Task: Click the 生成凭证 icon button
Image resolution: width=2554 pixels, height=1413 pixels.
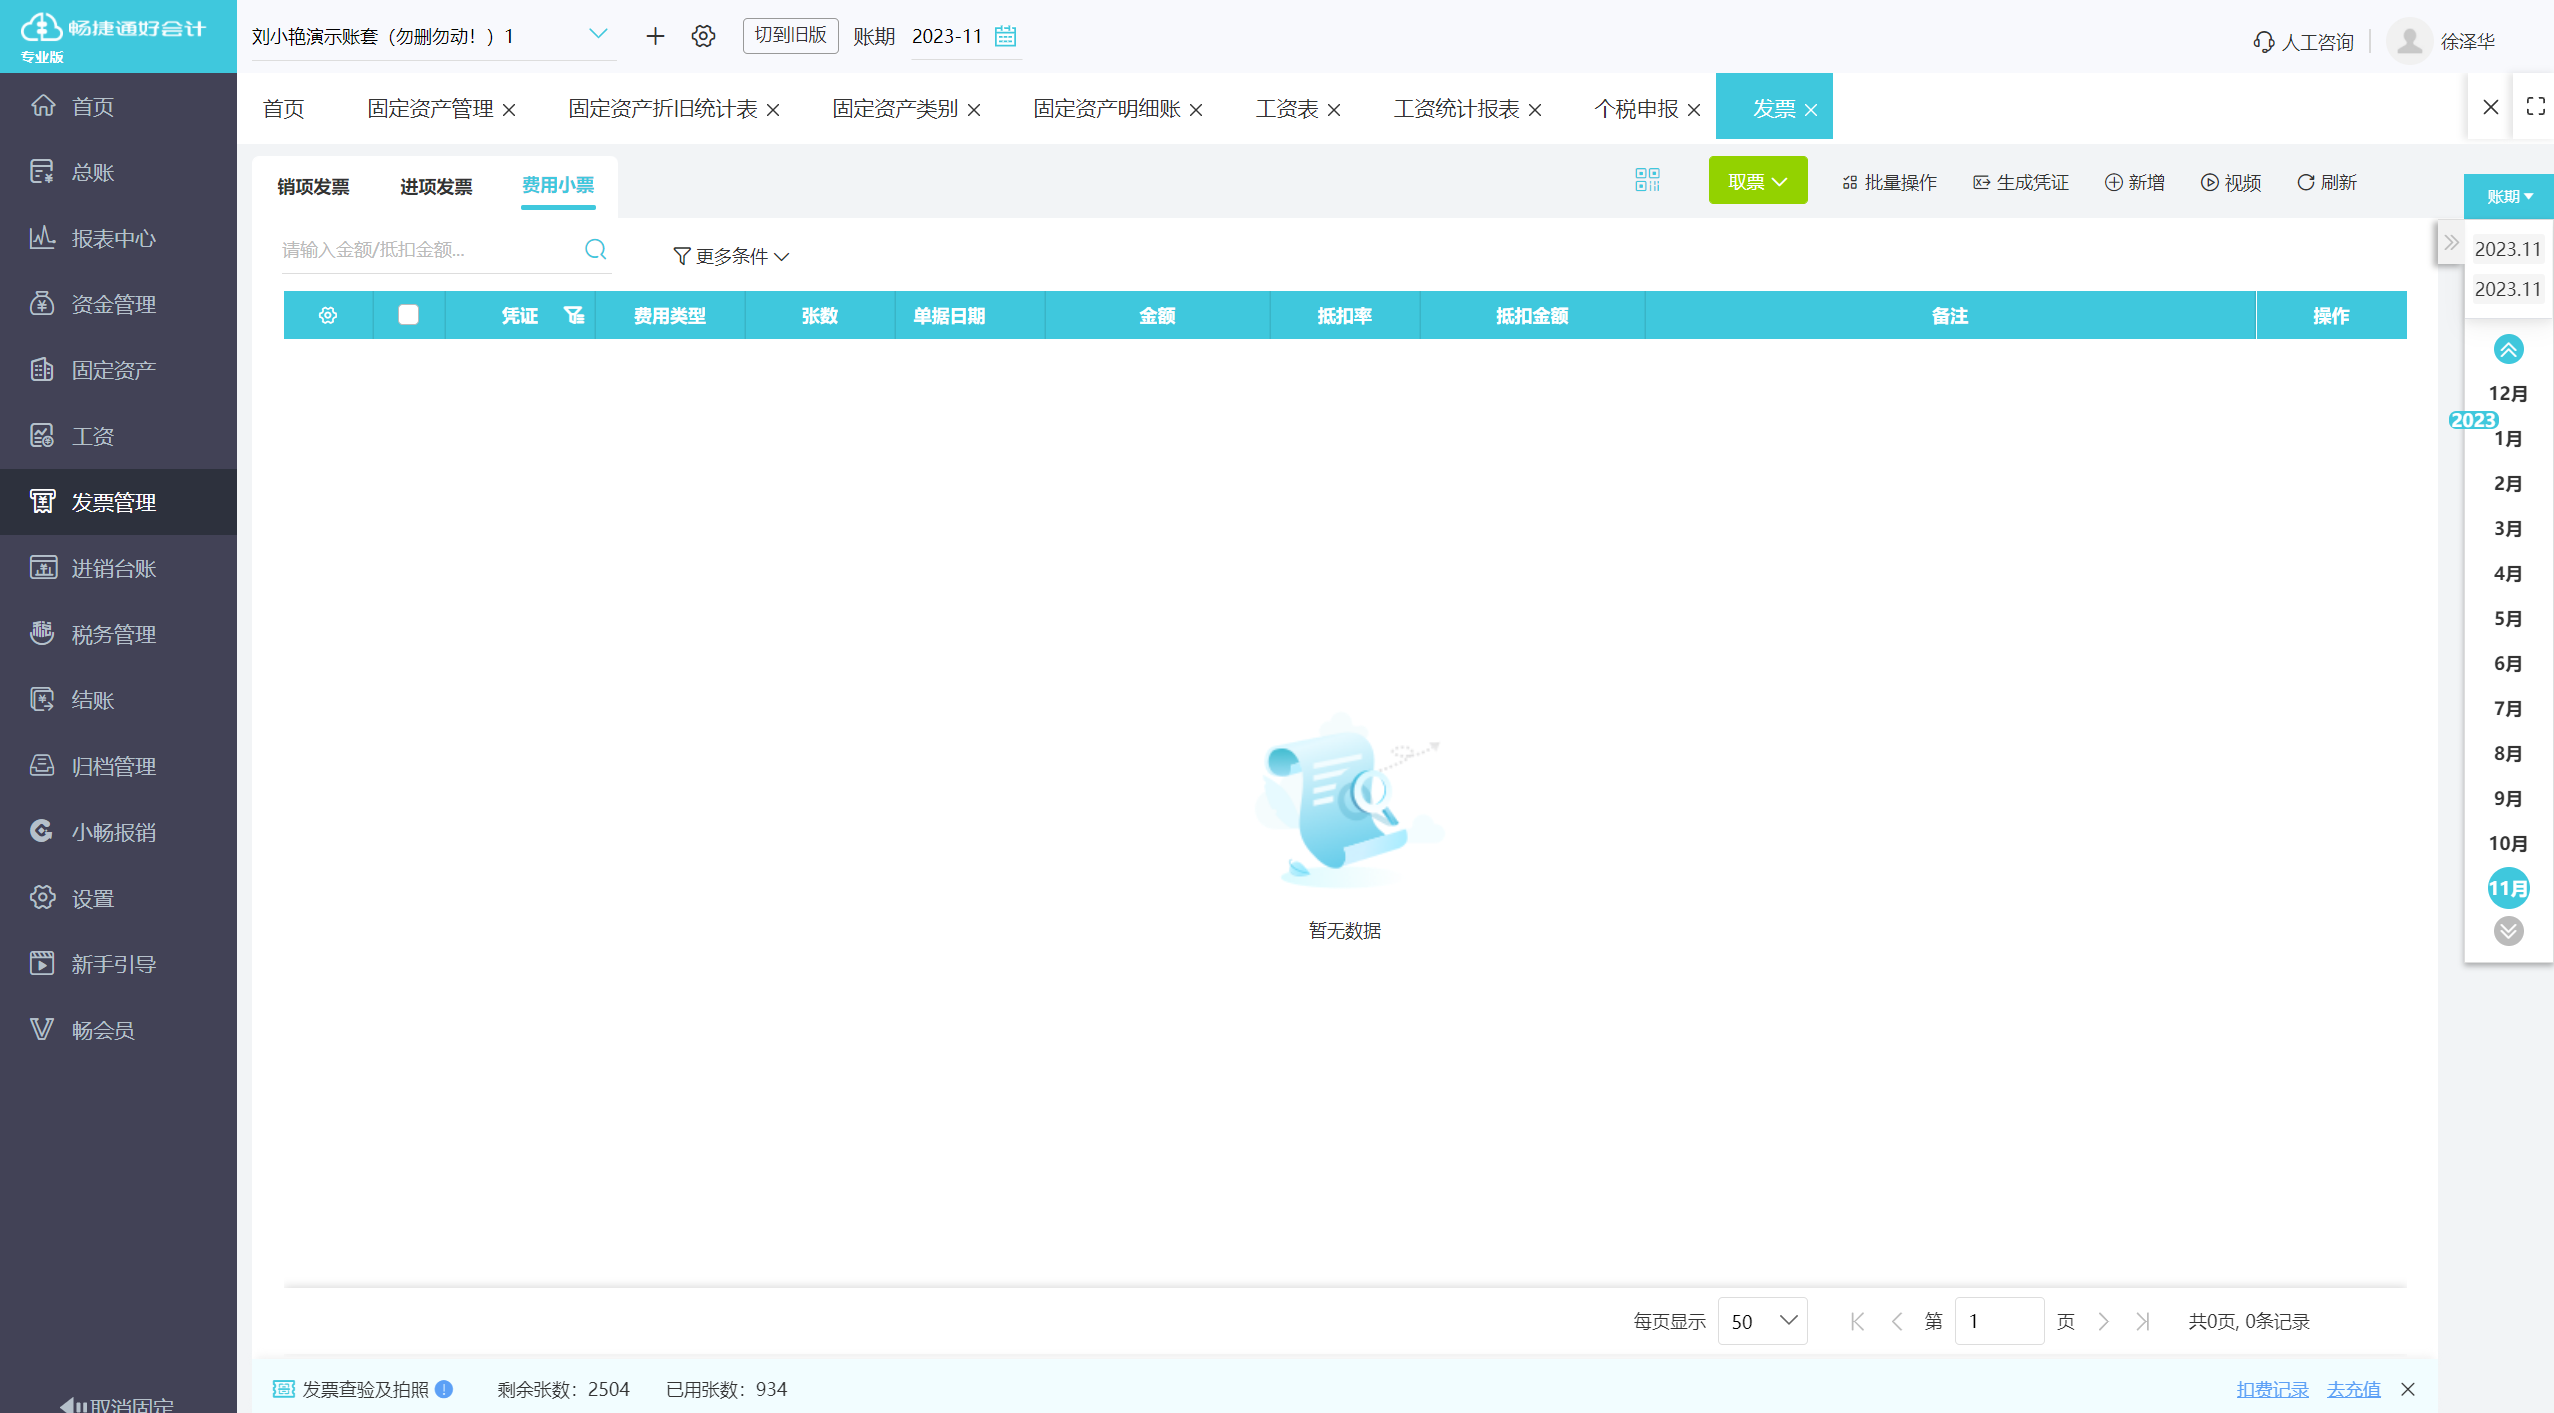Action: (2023, 181)
